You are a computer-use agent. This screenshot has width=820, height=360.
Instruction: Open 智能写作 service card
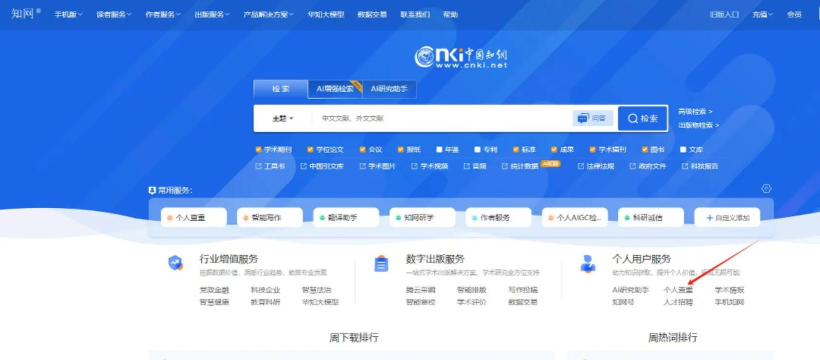pos(270,218)
